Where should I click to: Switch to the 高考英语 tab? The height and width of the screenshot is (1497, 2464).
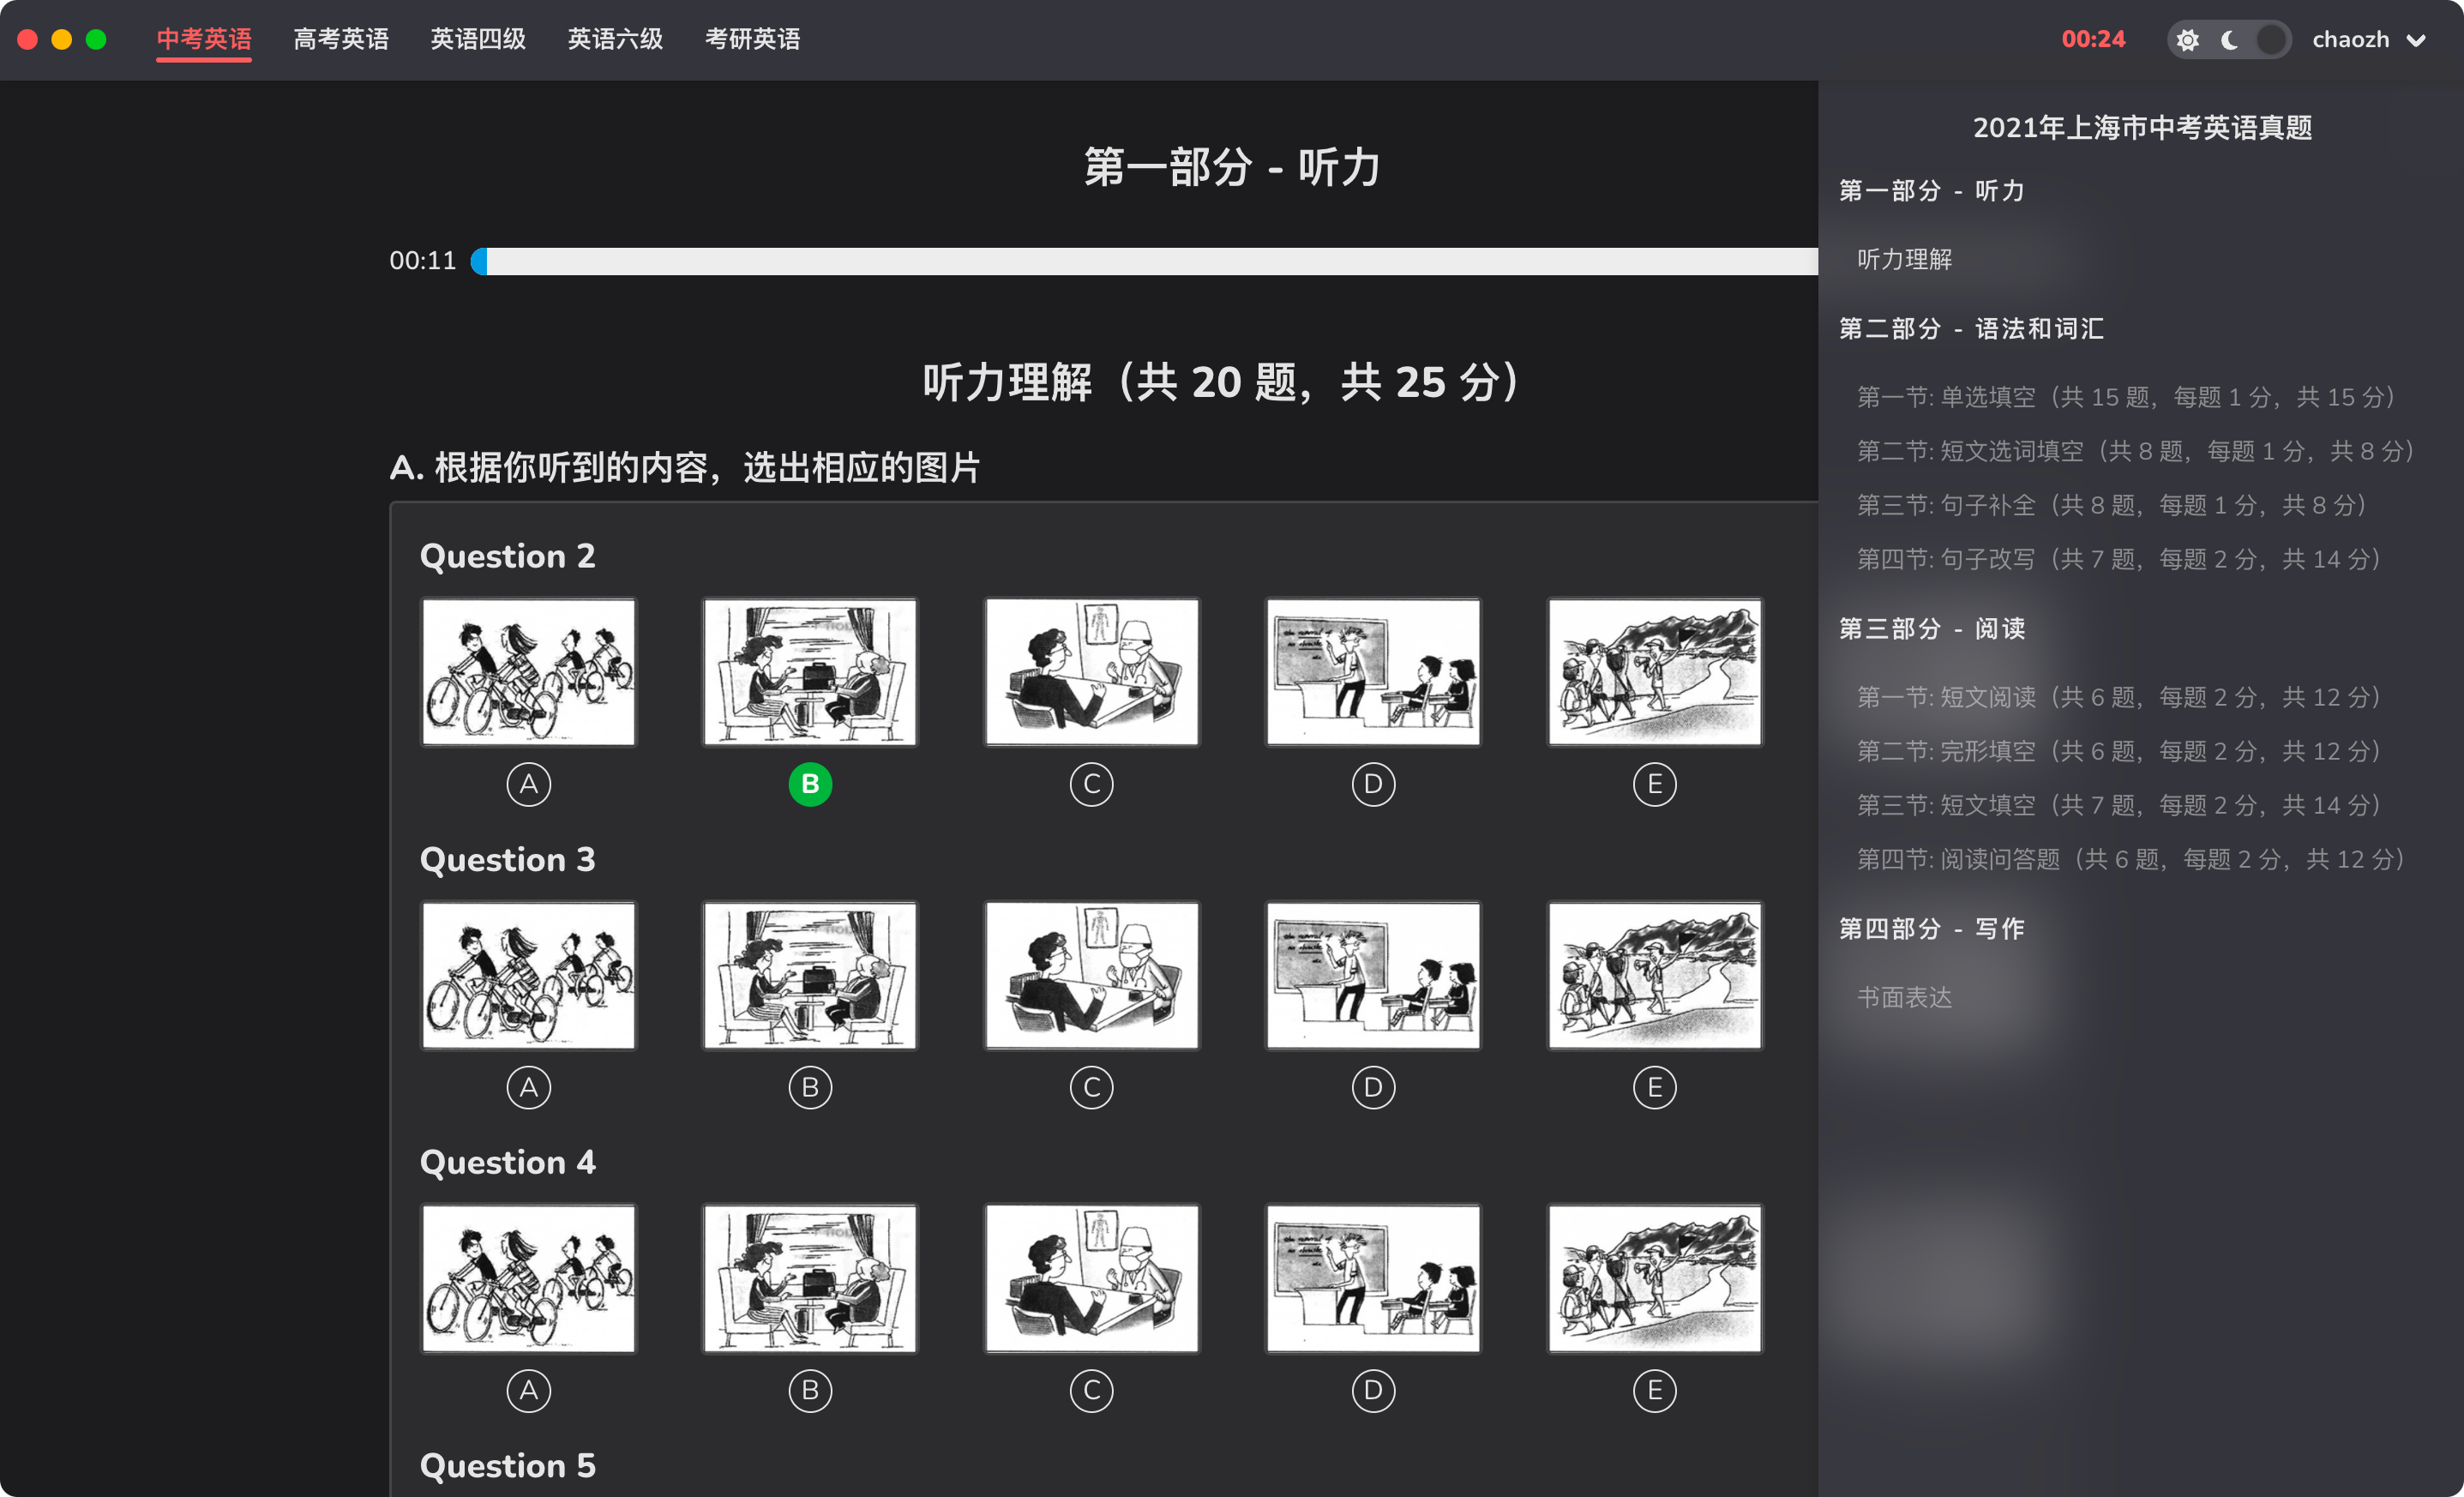(x=340, y=39)
